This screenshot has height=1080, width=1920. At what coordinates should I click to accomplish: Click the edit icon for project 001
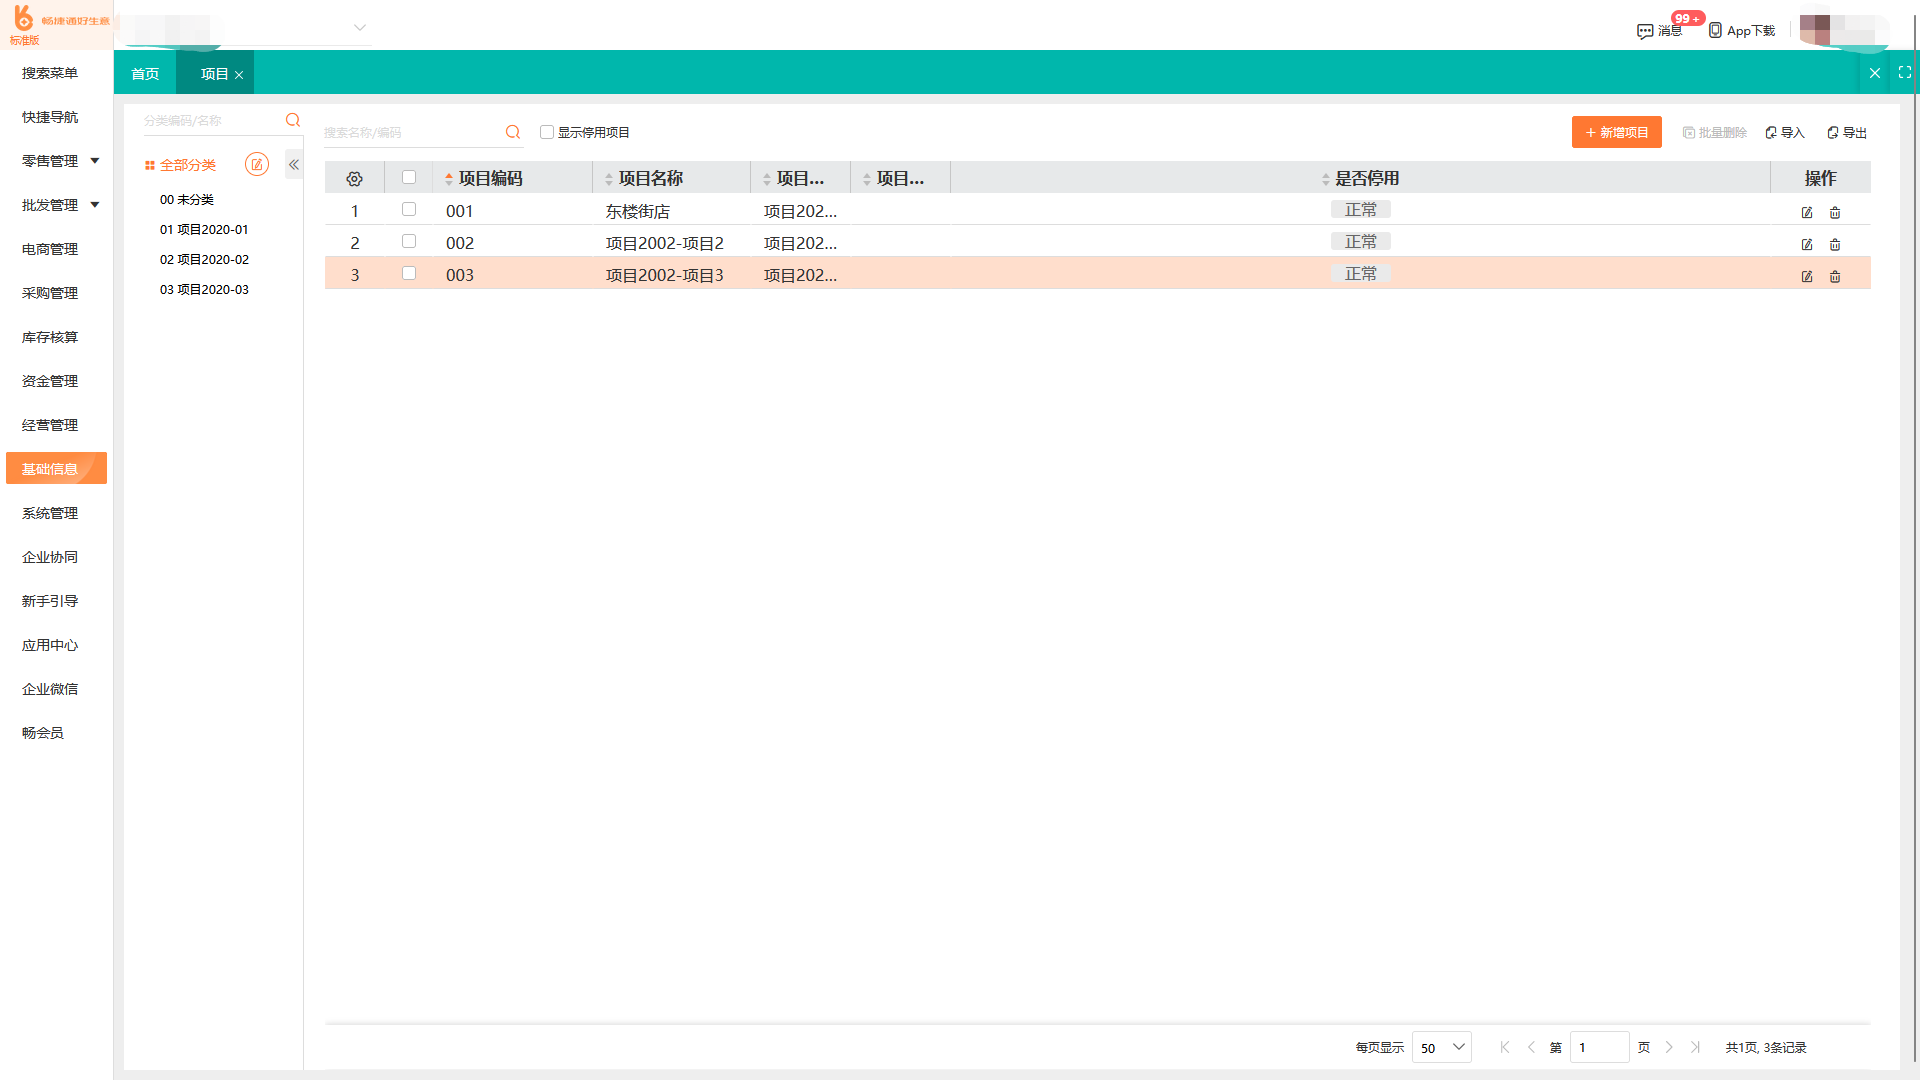1807,211
